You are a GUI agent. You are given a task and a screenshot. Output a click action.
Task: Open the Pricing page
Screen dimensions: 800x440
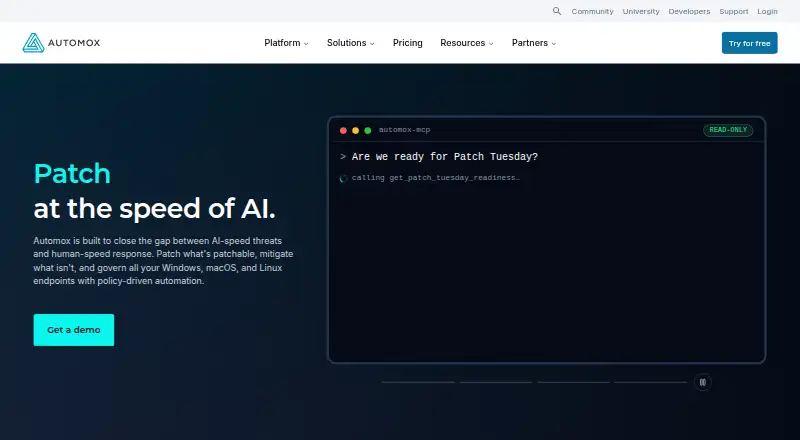tap(408, 43)
